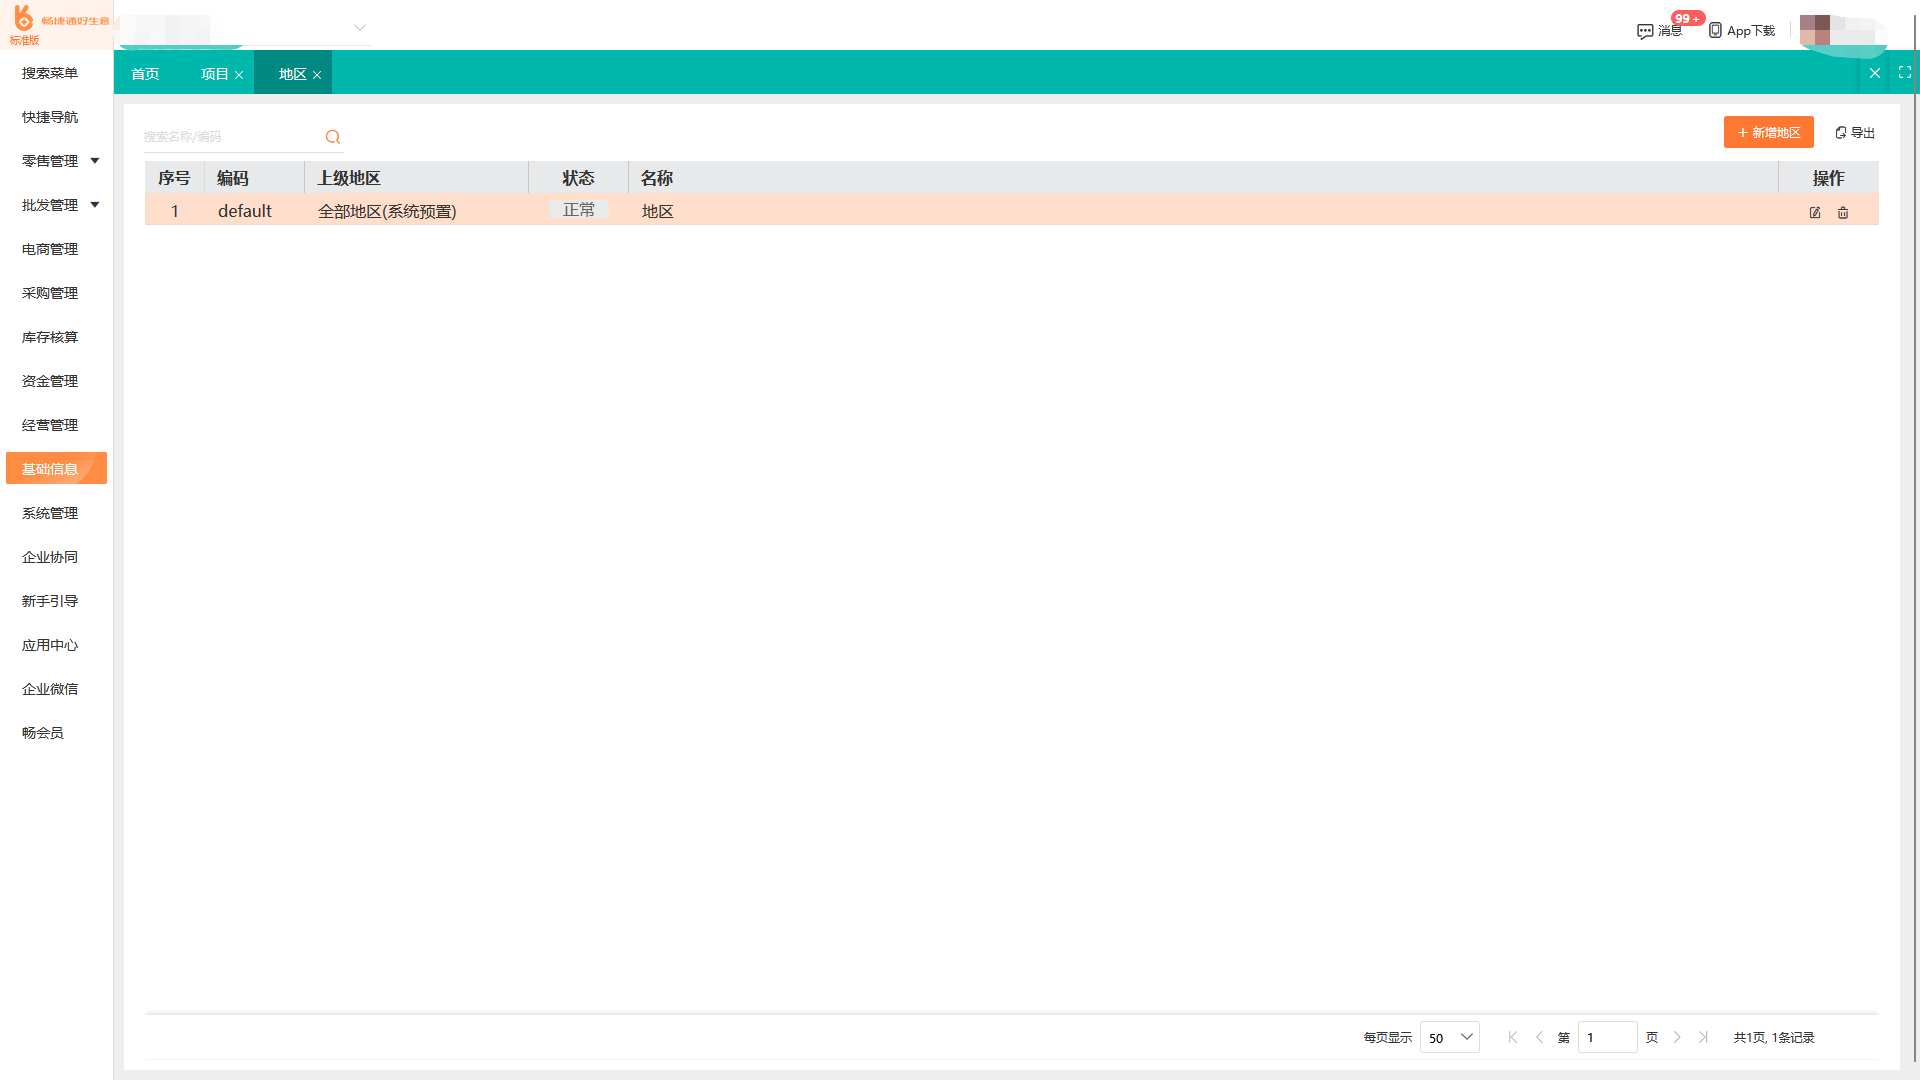Select the 首页 navigation tab
The image size is (1920, 1080).
[145, 73]
